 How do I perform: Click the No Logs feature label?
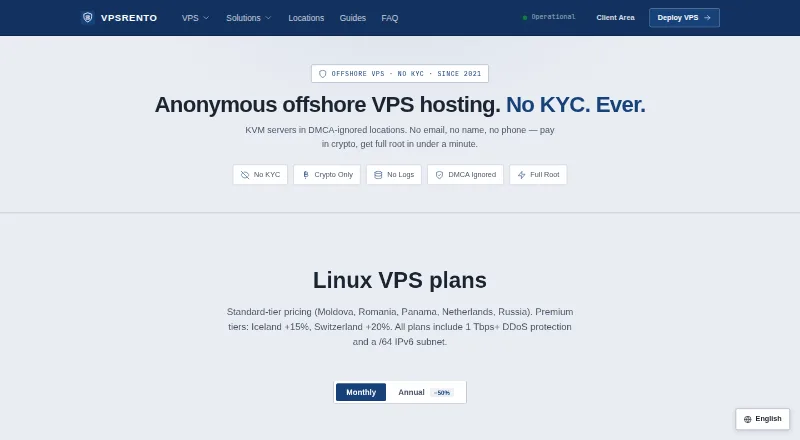(401, 175)
